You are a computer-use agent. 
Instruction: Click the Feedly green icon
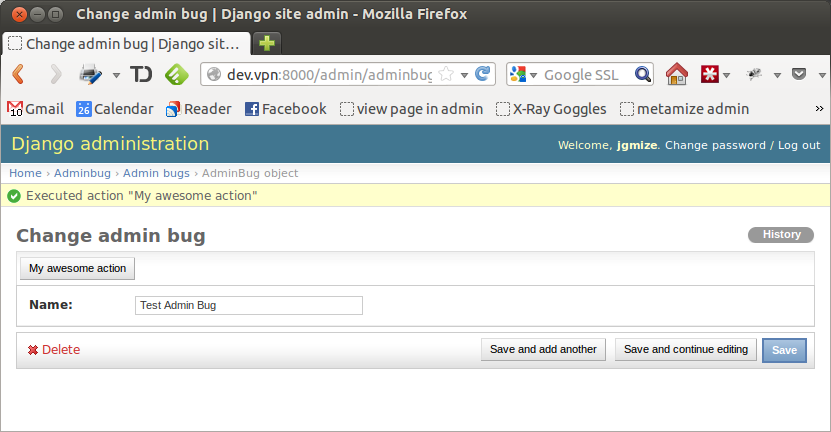point(177,74)
